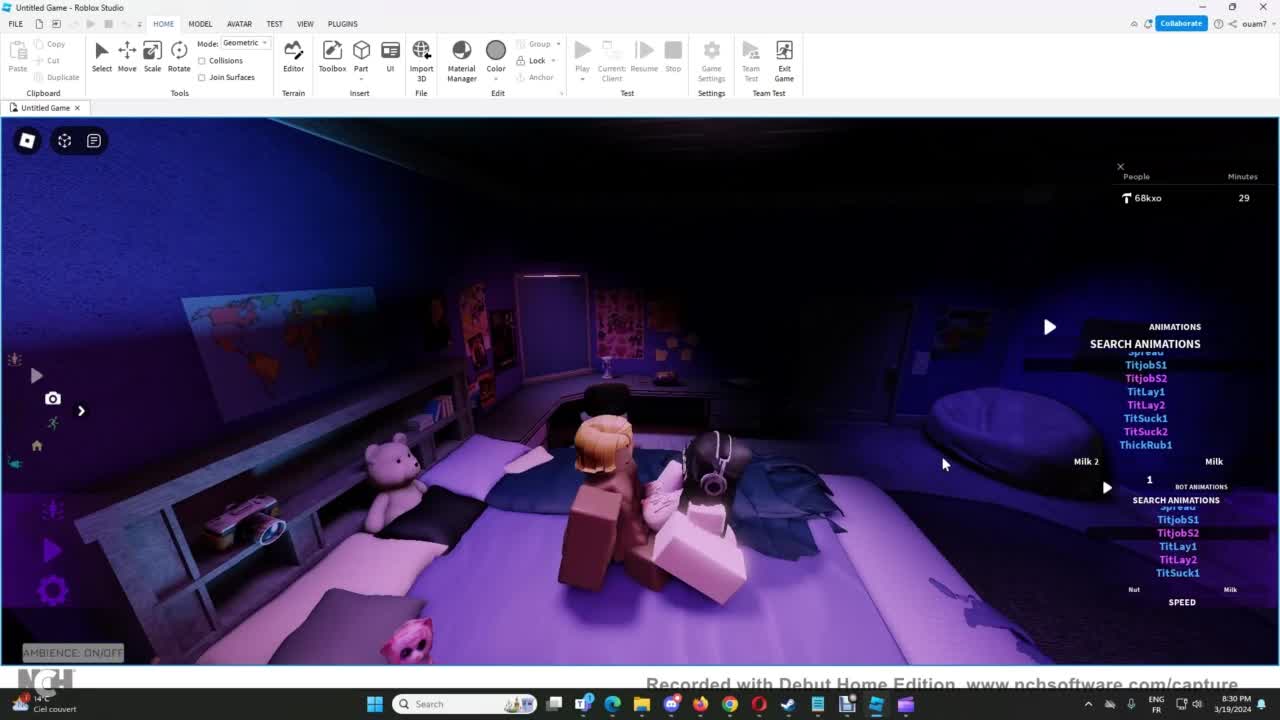Click the blue Collaborate button
Screen dimensions: 1280x720
click(1181, 24)
